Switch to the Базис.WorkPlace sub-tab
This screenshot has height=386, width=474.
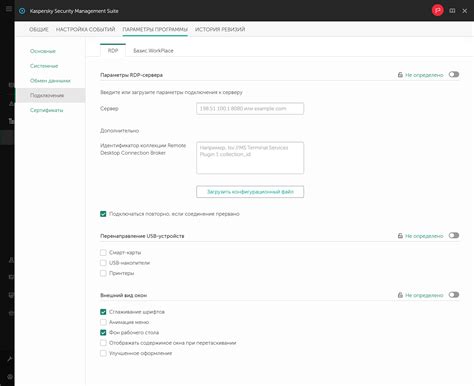[153, 50]
